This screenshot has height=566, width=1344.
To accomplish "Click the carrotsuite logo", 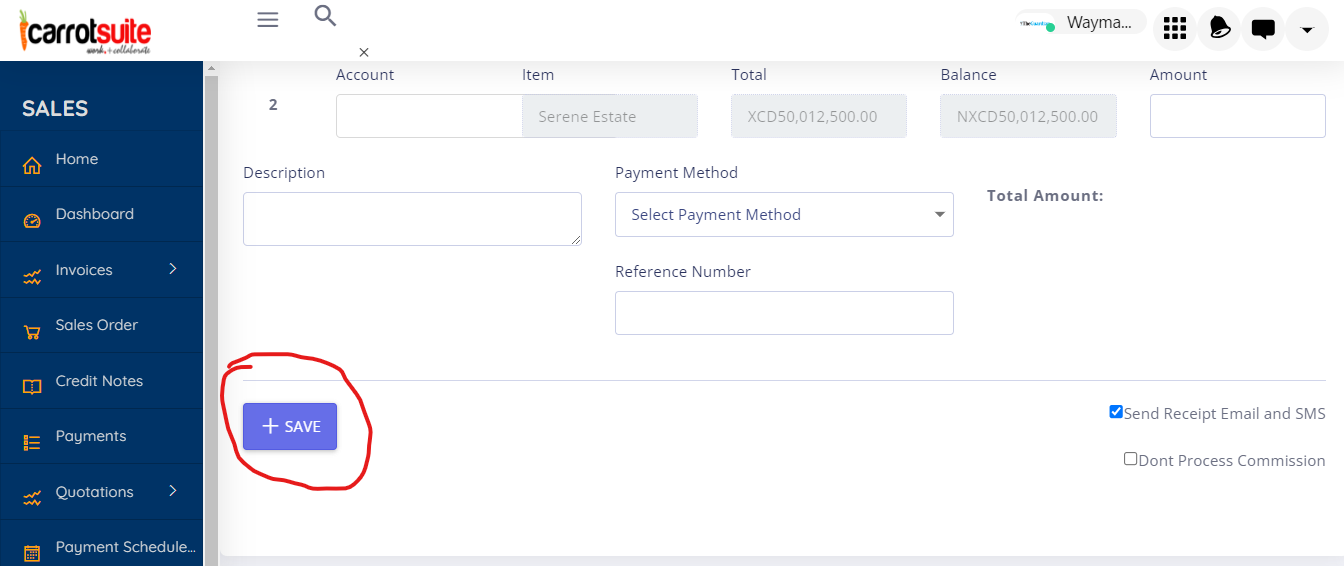I will [85, 32].
